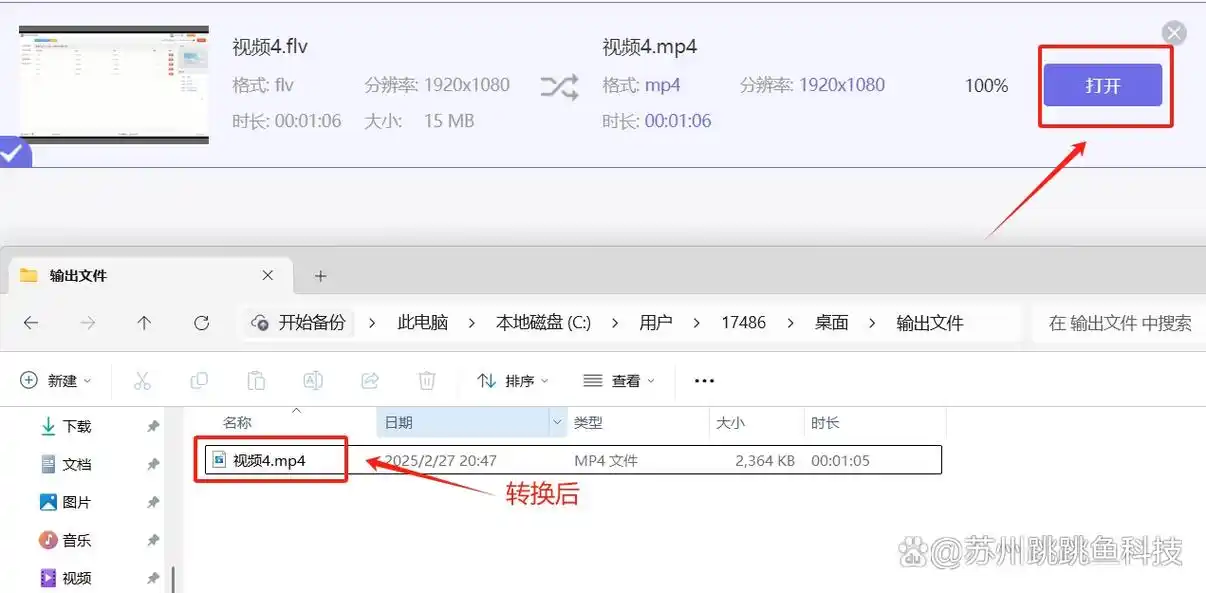Remove the 视频4.flv conversion item
Screen dimensions: 1206x593
[1174, 33]
